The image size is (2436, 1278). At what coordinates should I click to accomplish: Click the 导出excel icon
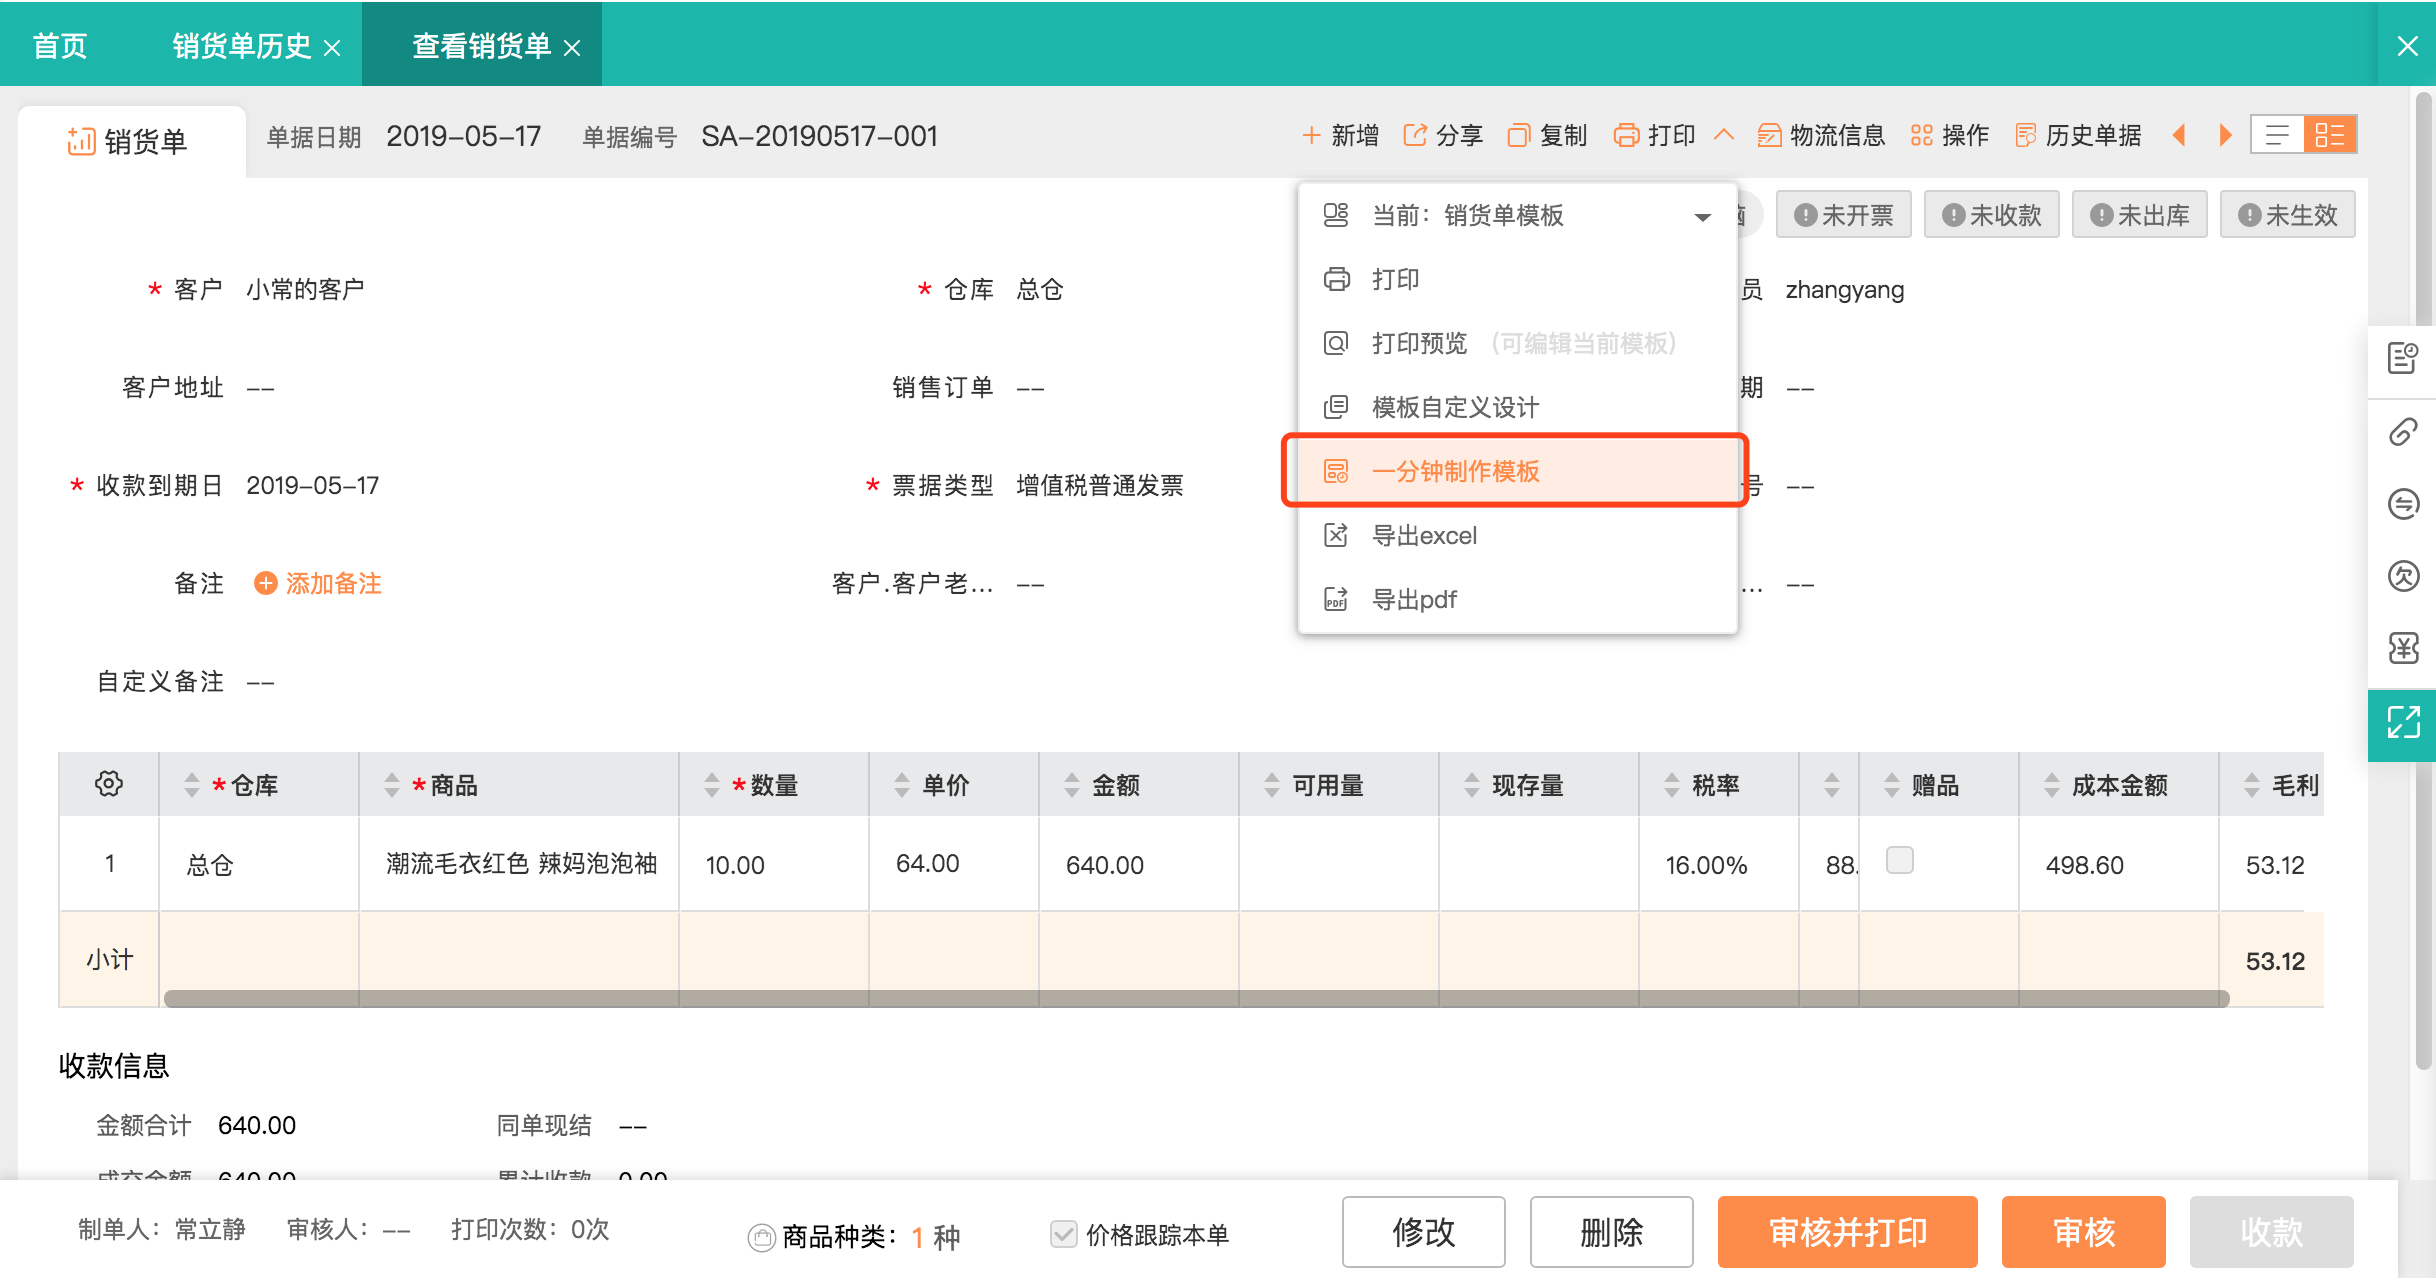tap(1337, 535)
